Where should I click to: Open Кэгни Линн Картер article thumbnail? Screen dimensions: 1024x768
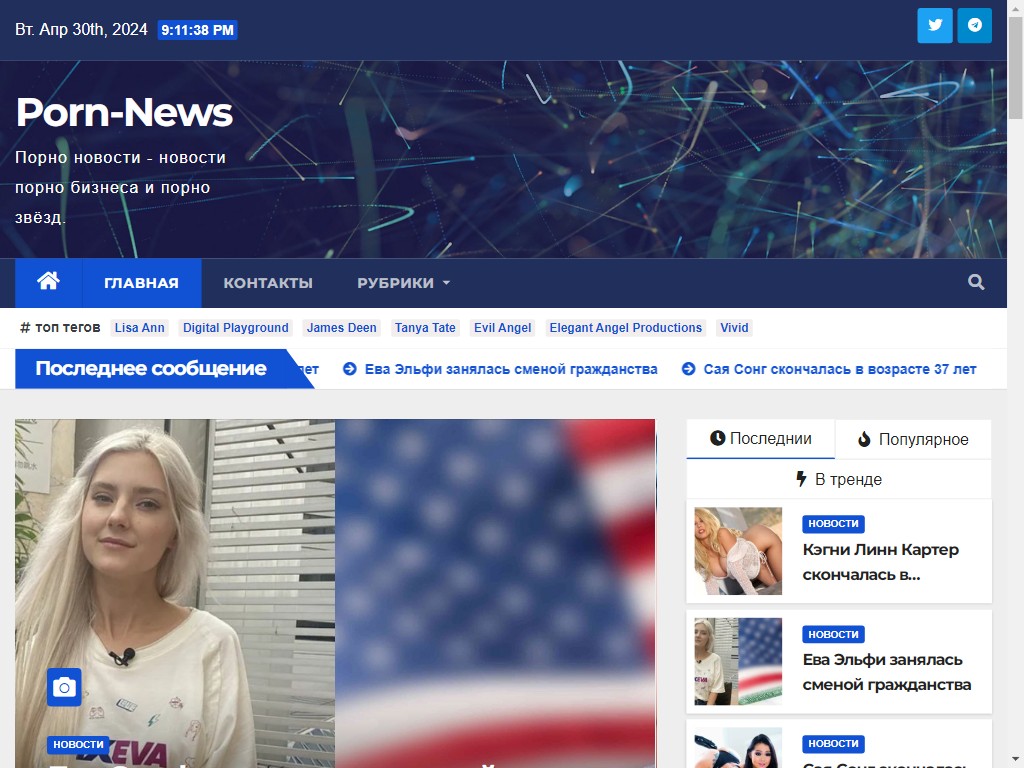pos(738,551)
